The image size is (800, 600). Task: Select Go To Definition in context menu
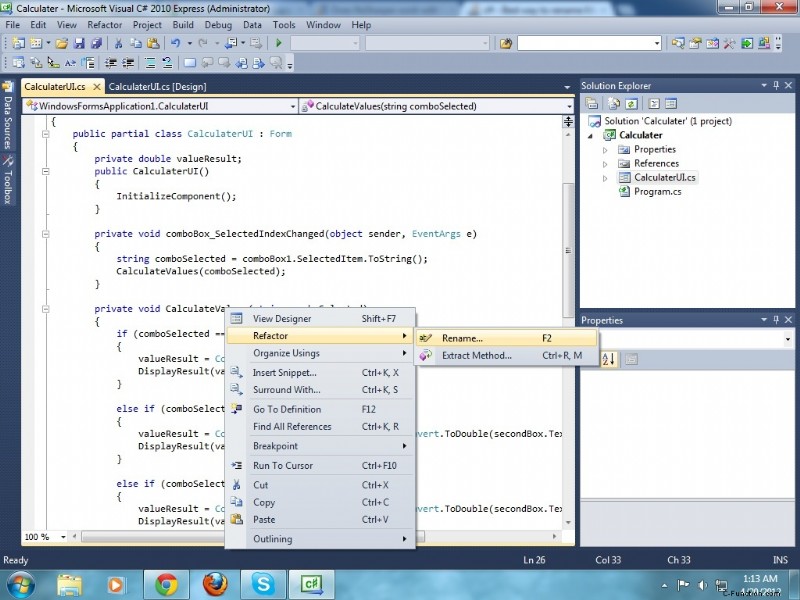pos(287,409)
